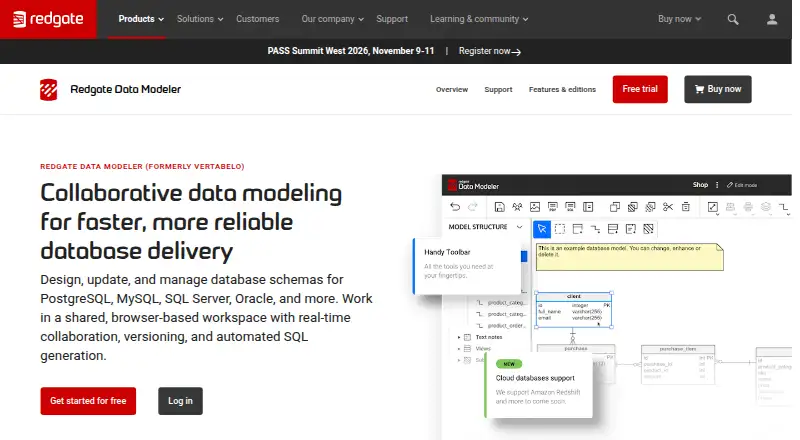The image size is (800, 440).
Task: Click the Undo arrow in modeler toolbar
Action: point(455,207)
